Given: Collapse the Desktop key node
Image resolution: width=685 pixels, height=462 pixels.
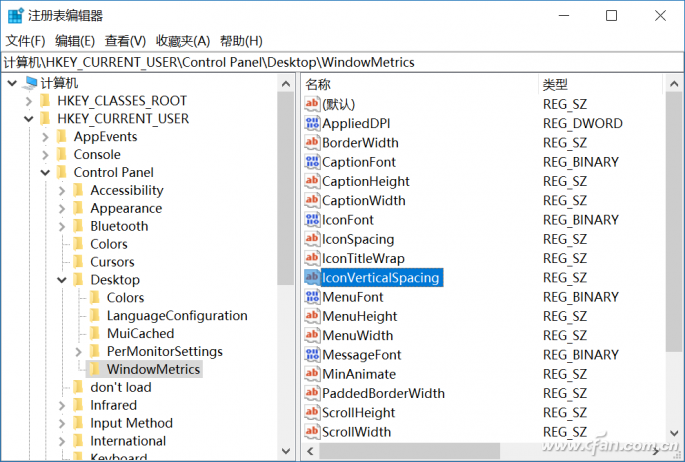Looking at the screenshot, I should 62,280.
